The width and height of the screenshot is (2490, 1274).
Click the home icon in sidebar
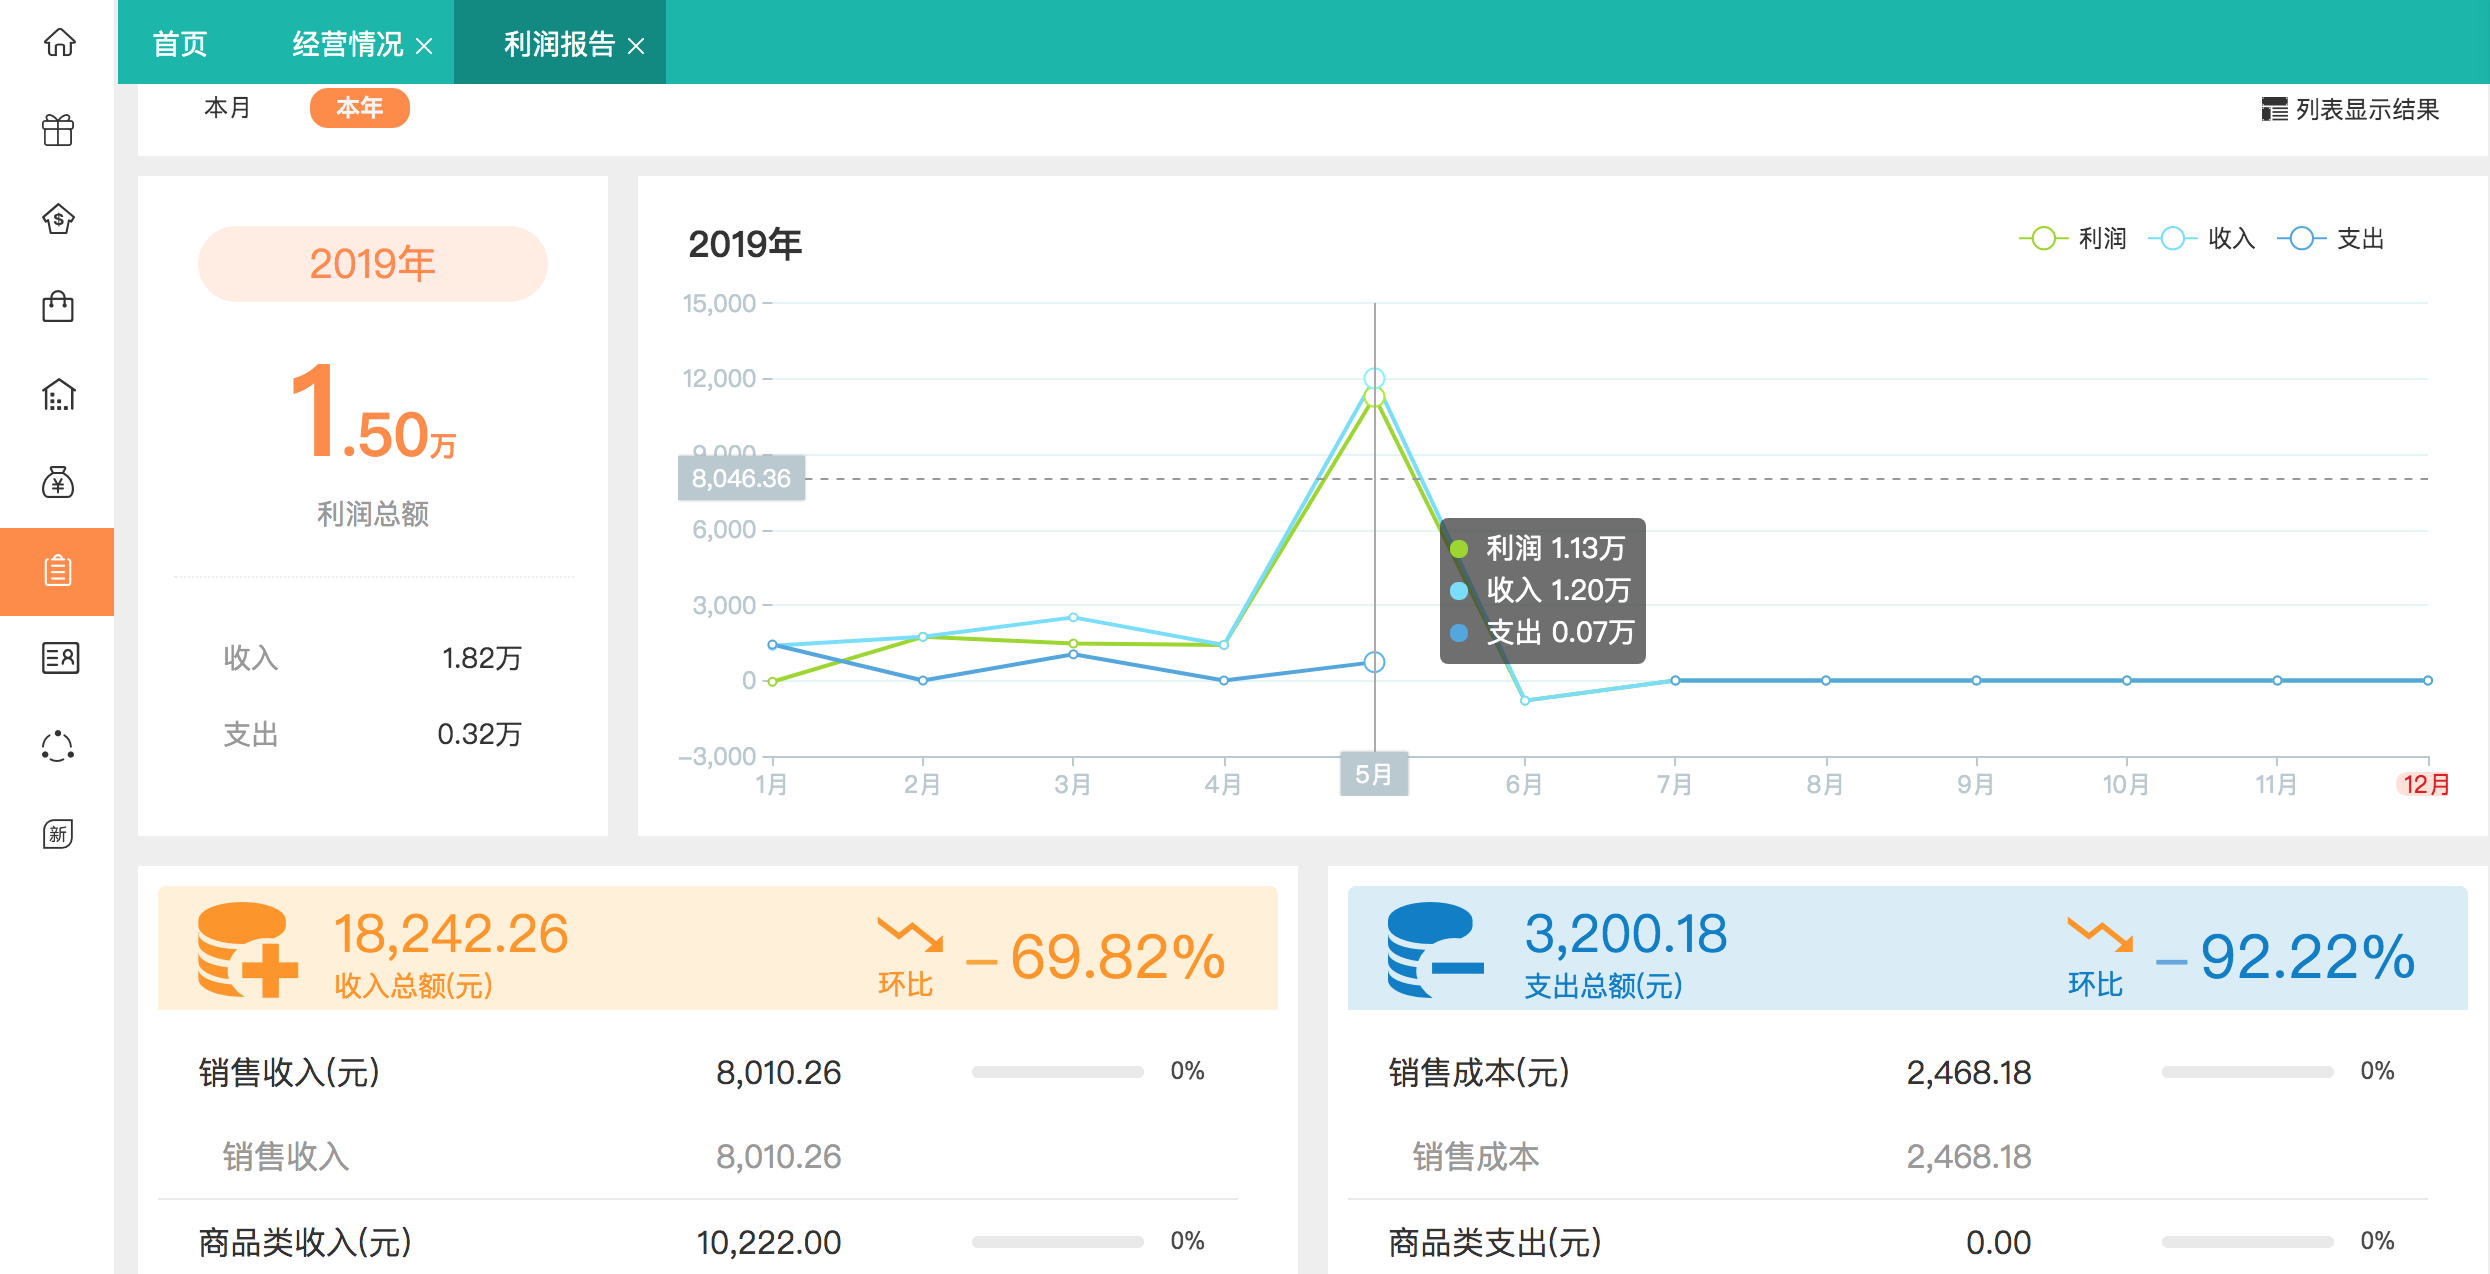point(58,42)
